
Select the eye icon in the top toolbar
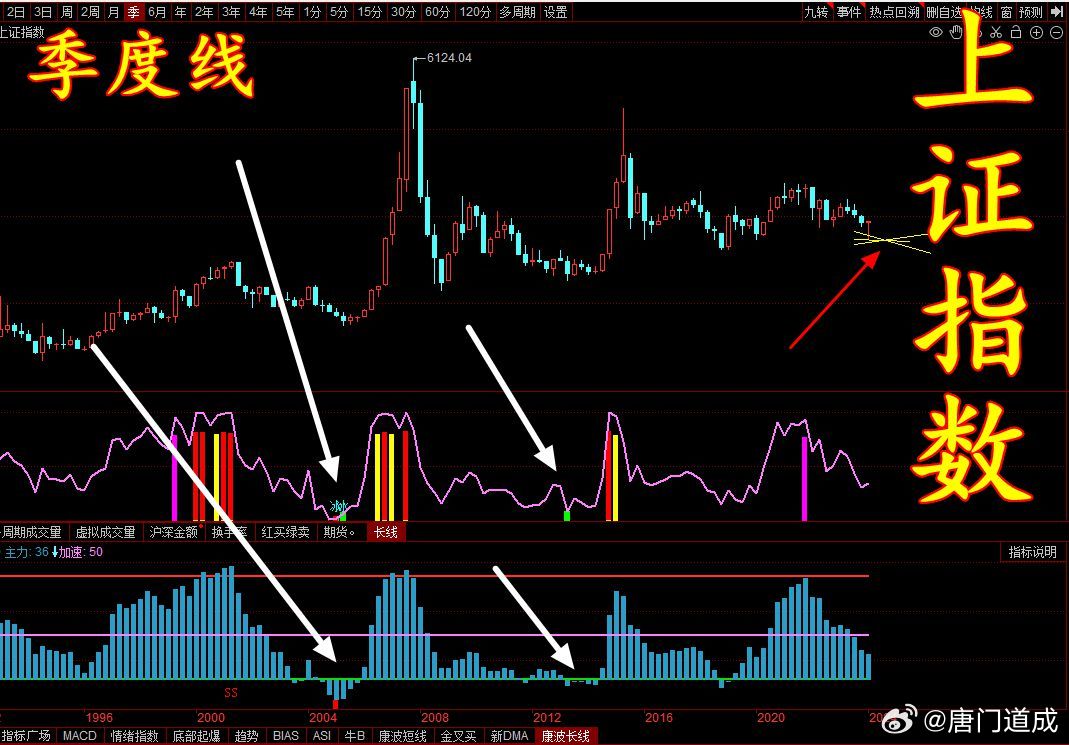pyautogui.click(x=937, y=33)
